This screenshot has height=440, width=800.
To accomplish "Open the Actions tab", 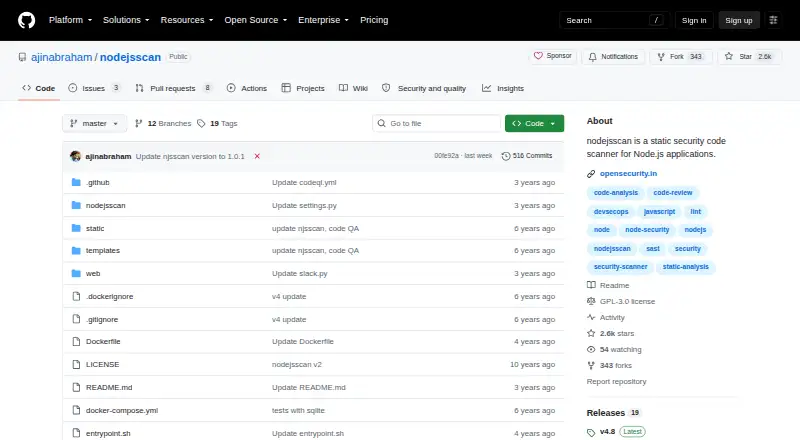I will (x=247, y=88).
